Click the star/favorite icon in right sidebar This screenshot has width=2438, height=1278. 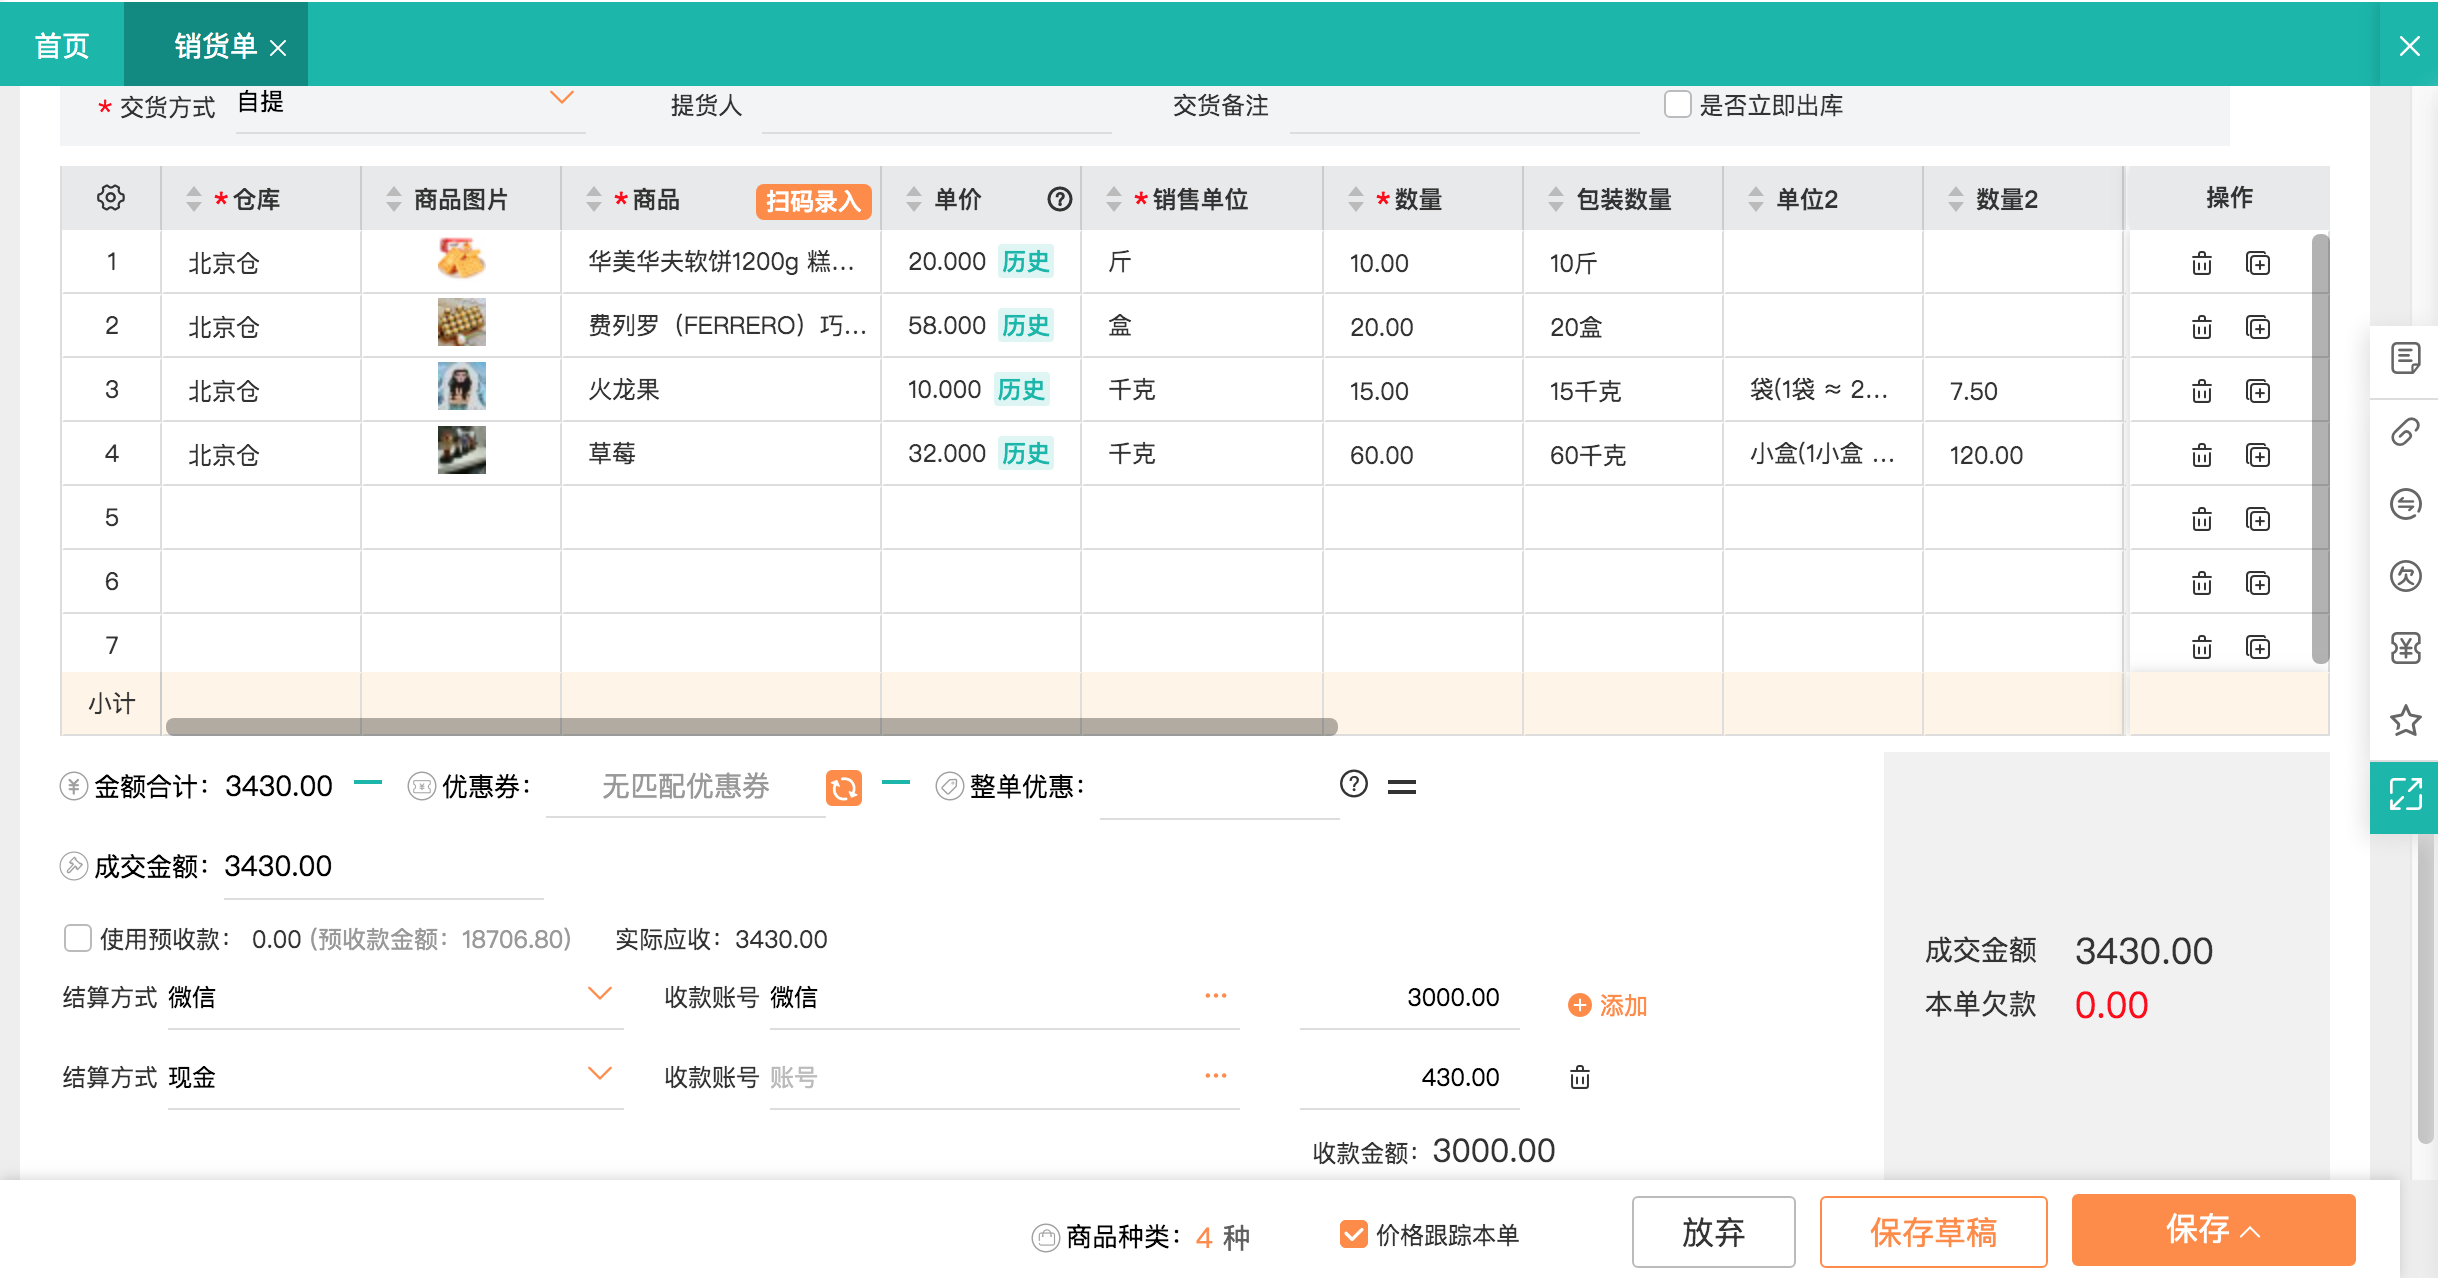pyautogui.click(x=2404, y=719)
